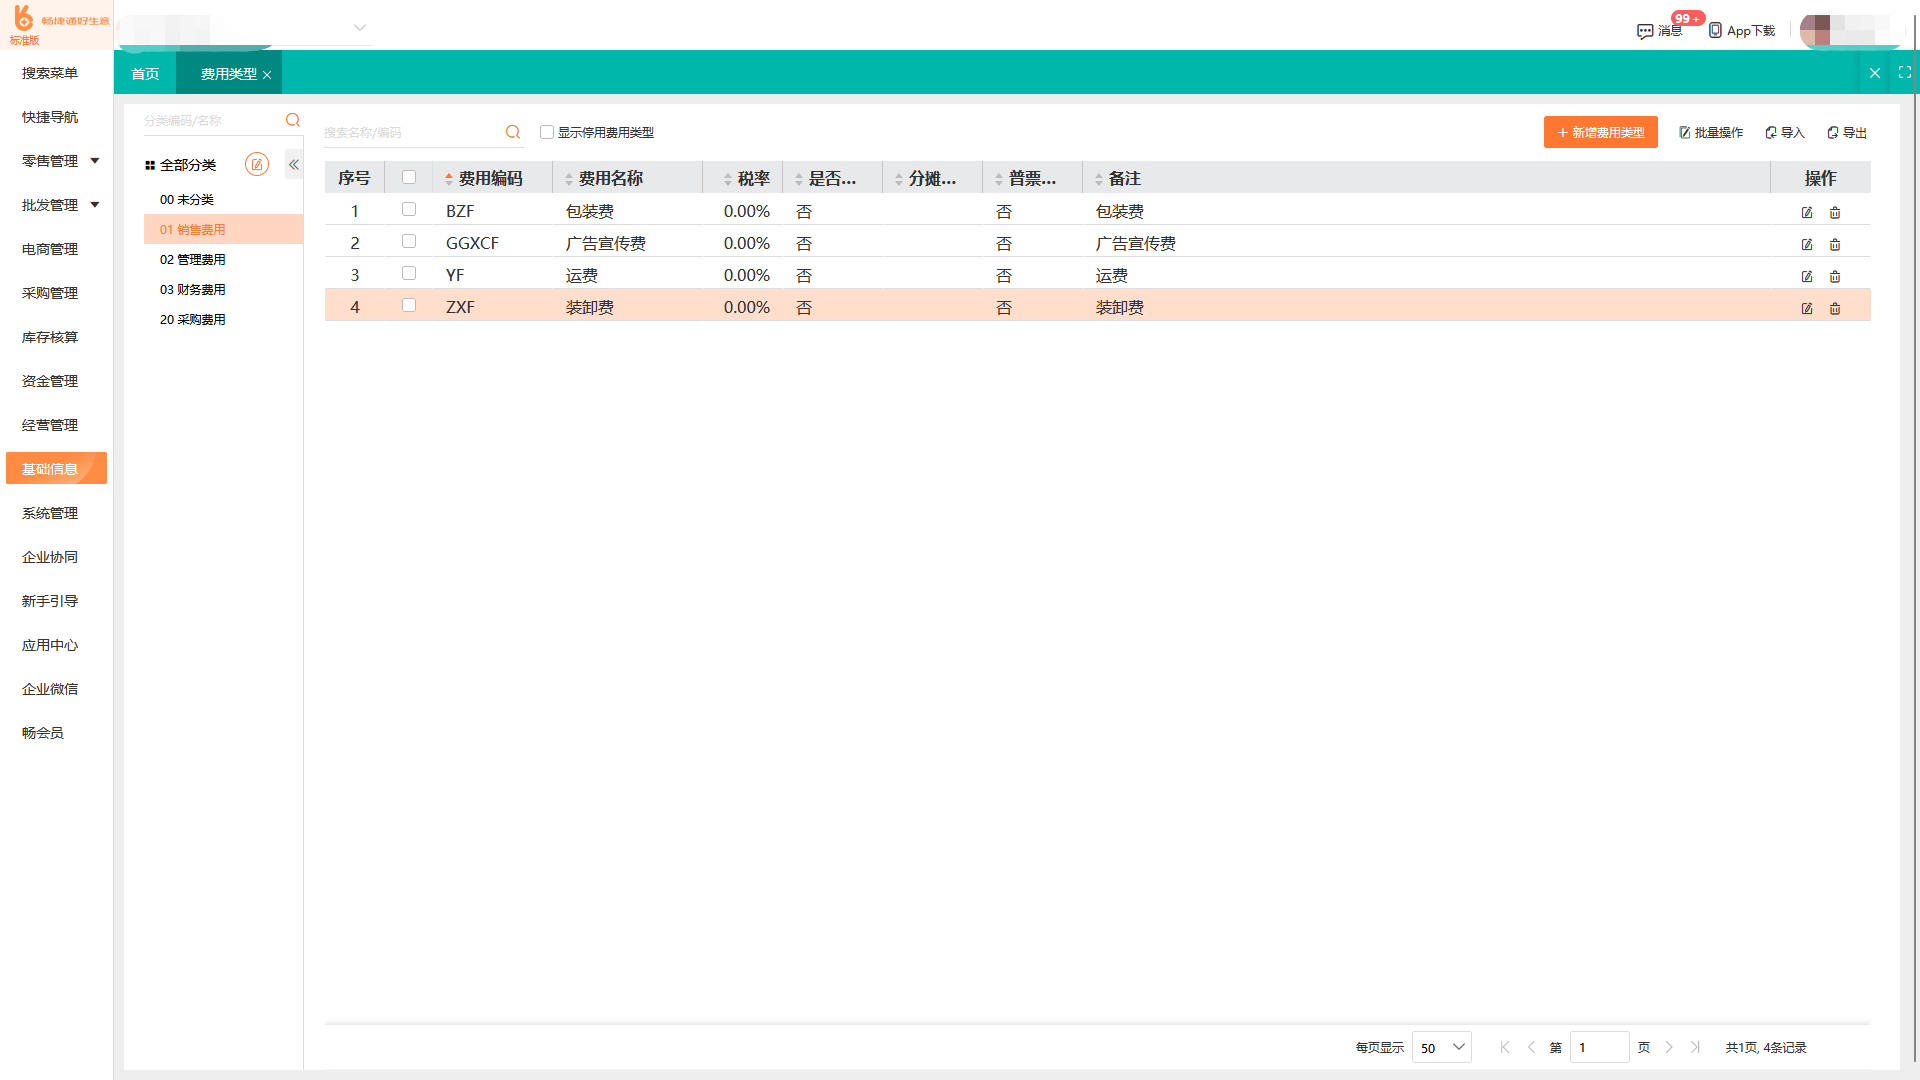Image resolution: width=1920 pixels, height=1080 pixels.
Task: Click 新增费用类型 button
Action: pyautogui.click(x=1600, y=131)
